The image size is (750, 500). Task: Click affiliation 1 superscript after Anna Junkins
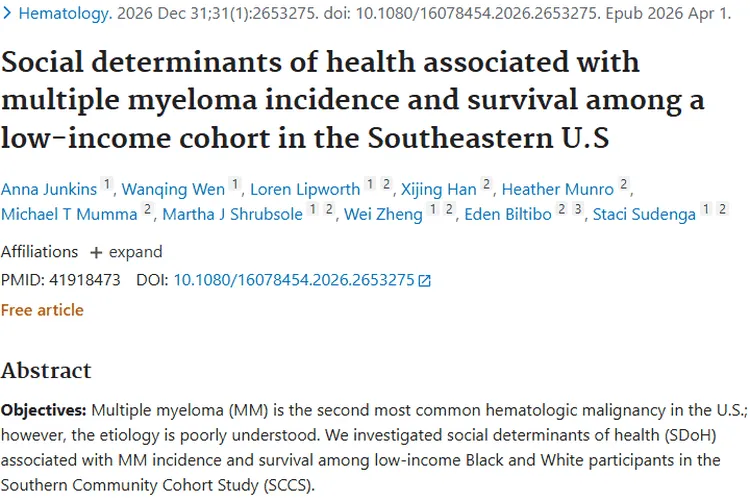[x=107, y=184]
